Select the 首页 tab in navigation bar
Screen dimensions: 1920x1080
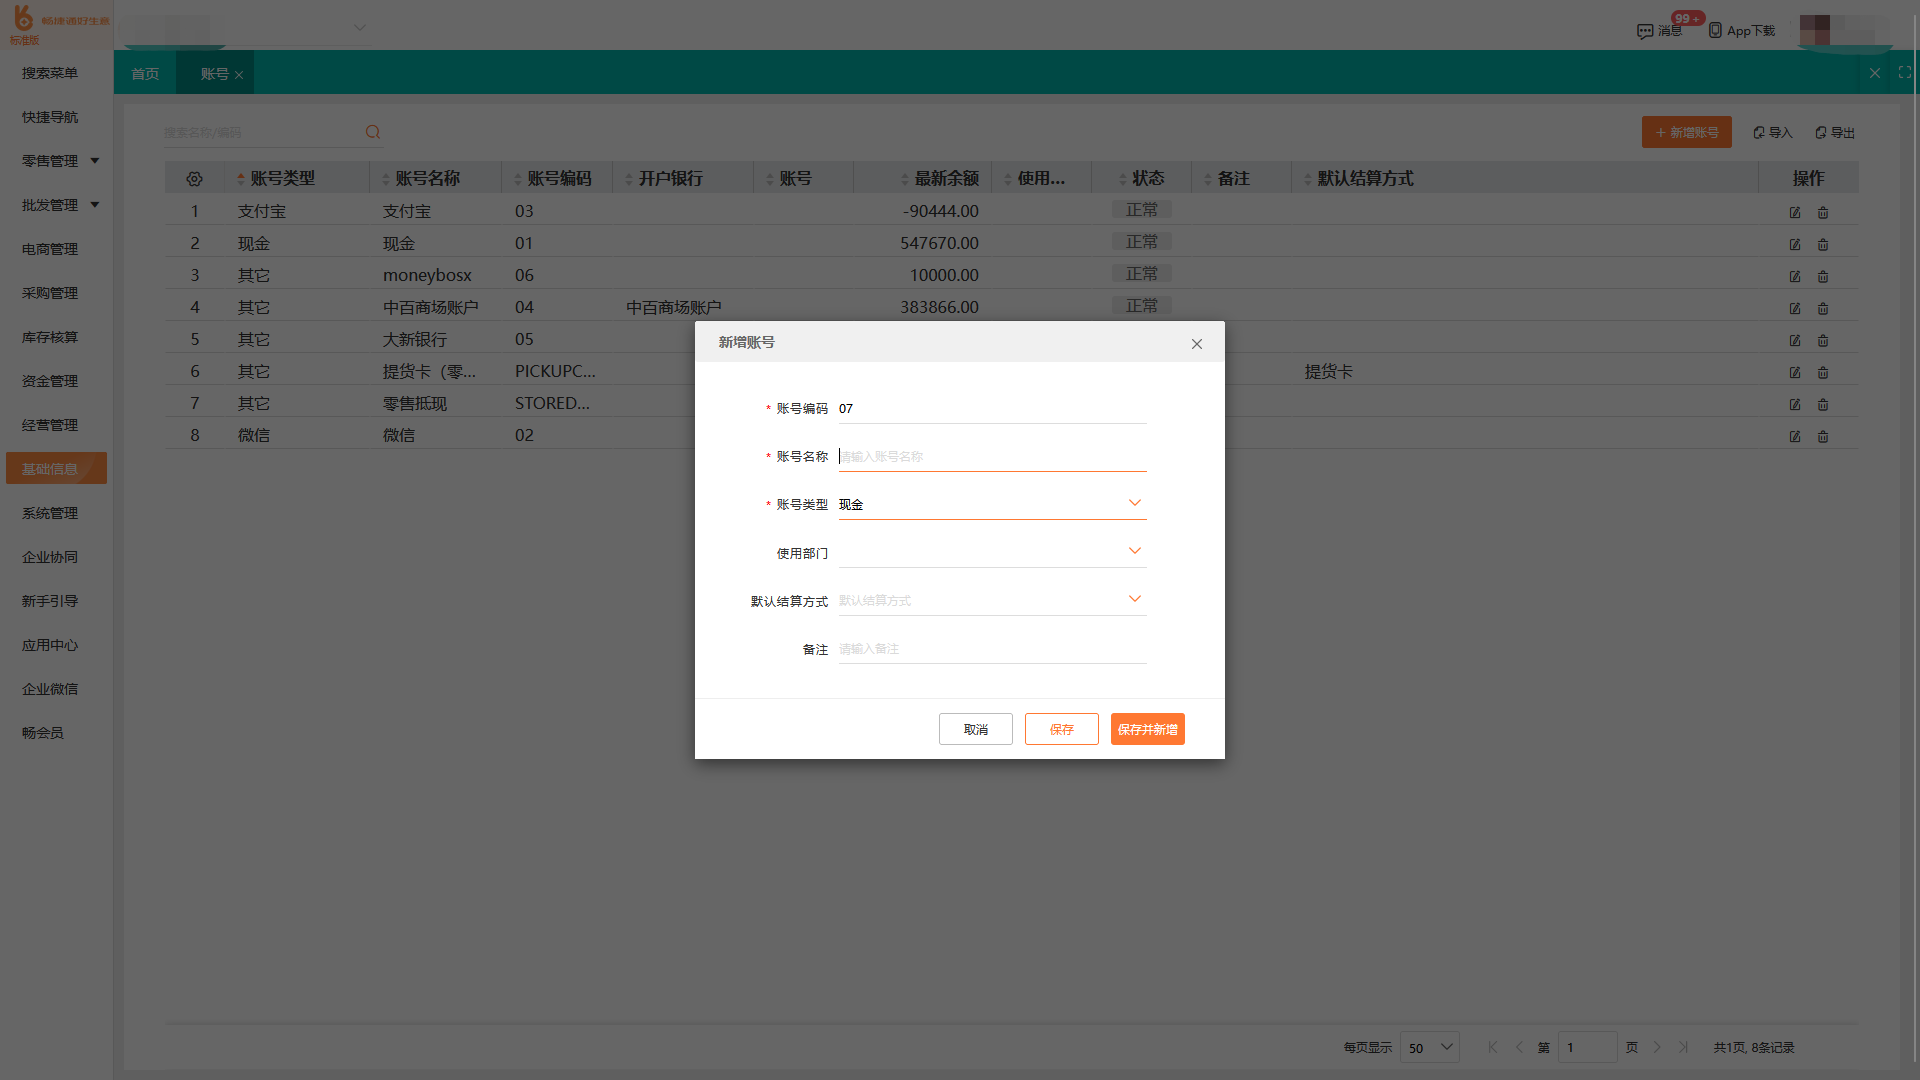145,73
